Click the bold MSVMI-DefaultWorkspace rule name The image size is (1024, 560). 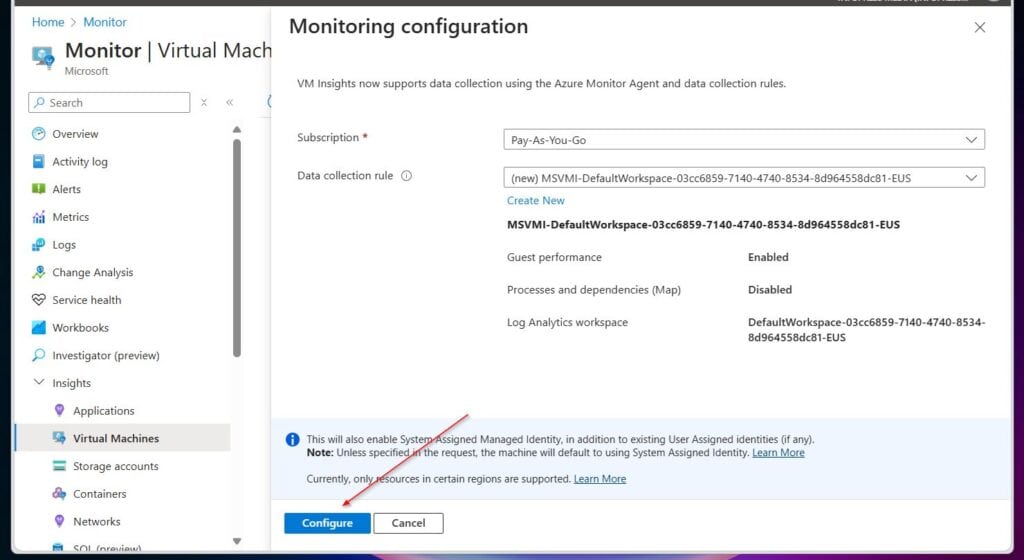pyautogui.click(x=703, y=225)
